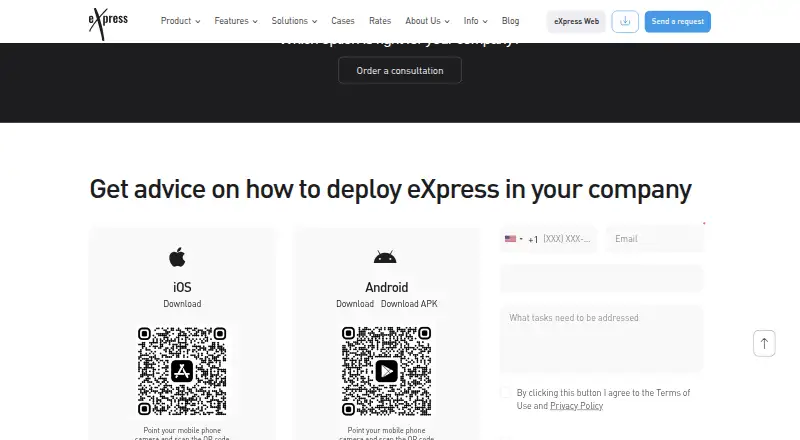Click the download icon button in header
This screenshot has width=800, height=440.
click(625, 21)
